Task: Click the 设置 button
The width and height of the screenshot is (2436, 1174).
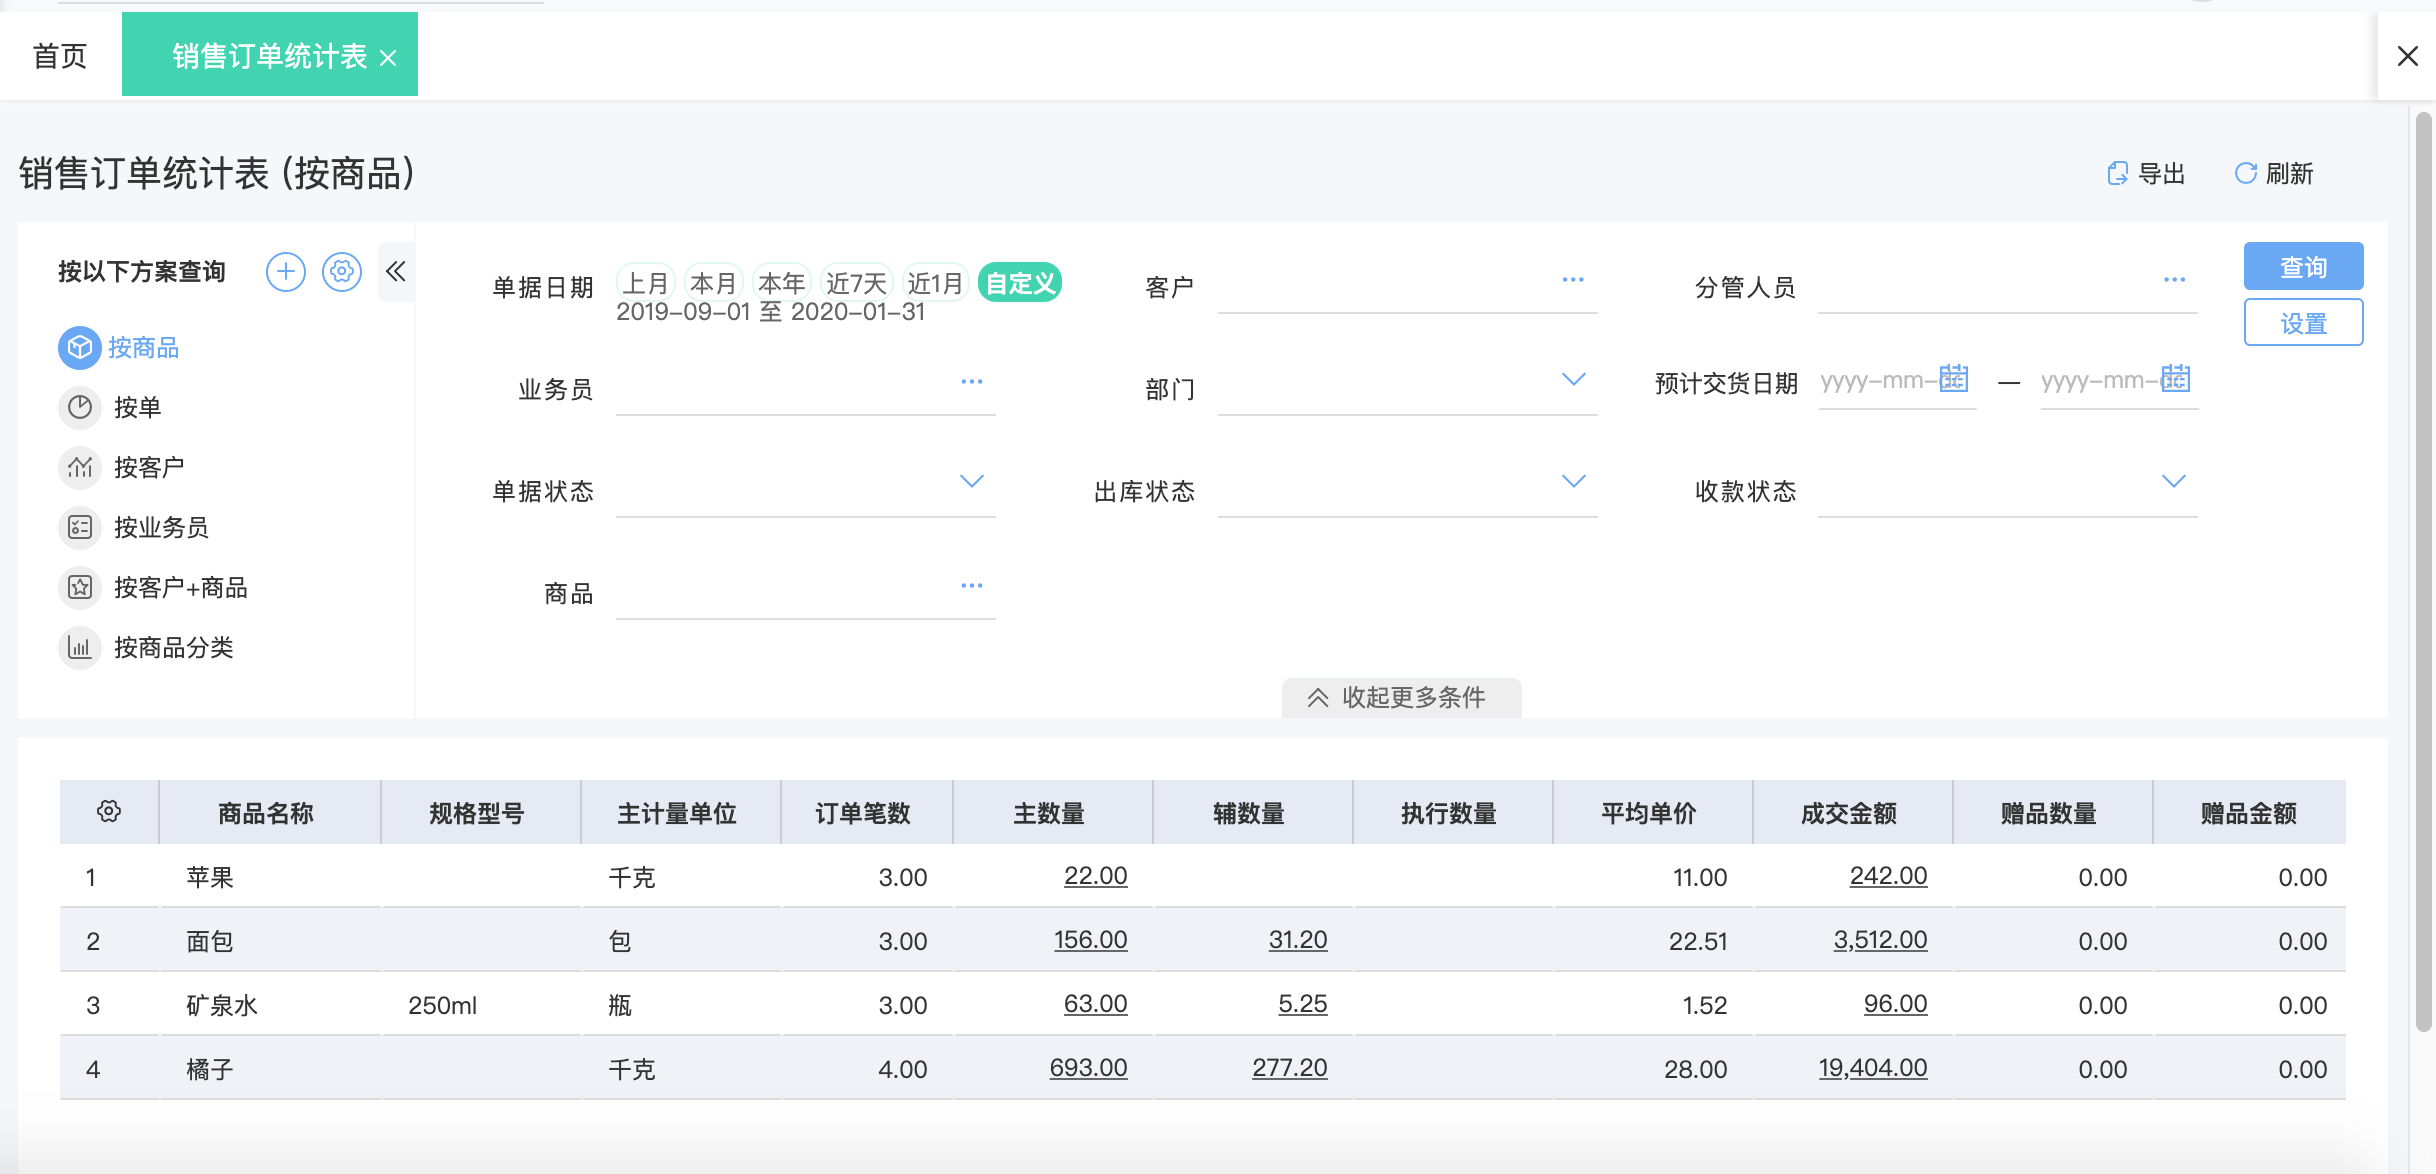Action: tap(2306, 323)
